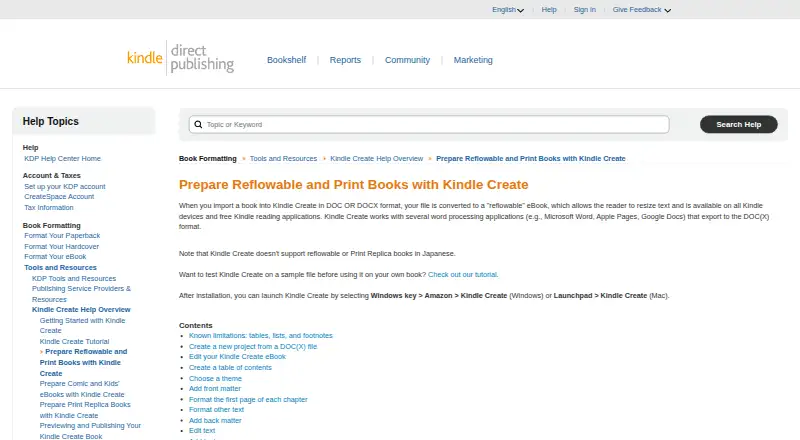Jump to Add front matter section
This screenshot has height=440, width=800.
pos(215,388)
